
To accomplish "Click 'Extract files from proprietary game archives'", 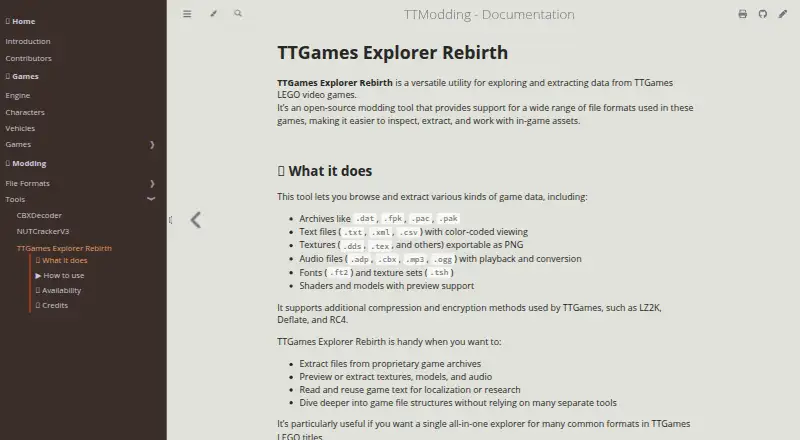I will click(x=390, y=364).
